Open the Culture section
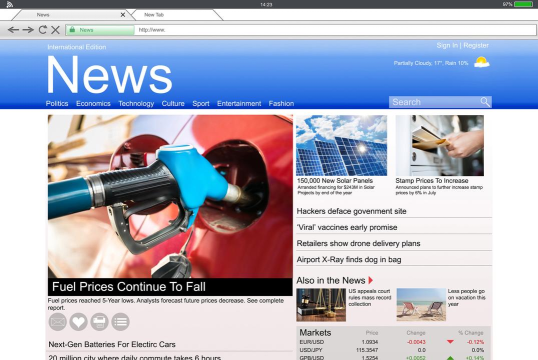Image resolution: width=538 pixels, height=360 pixels. click(173, 103)
